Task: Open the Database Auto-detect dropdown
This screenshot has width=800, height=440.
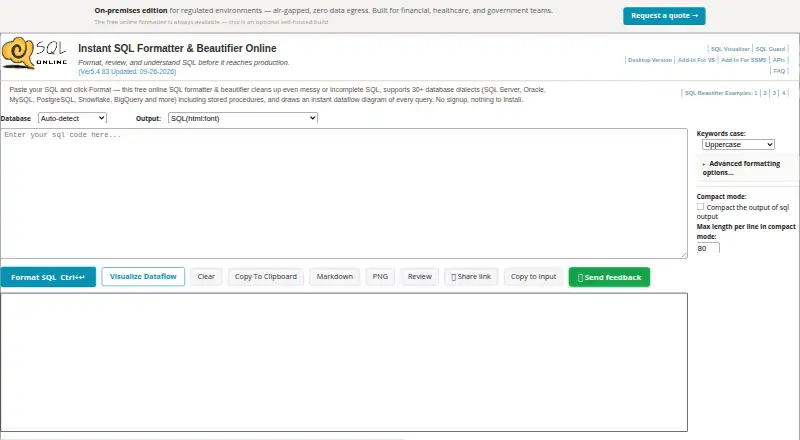Action: (72, 118)
